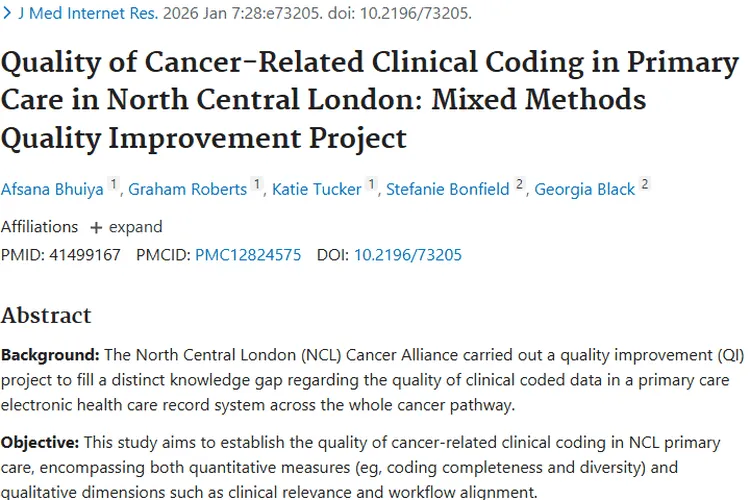Click the chevron icon before J Med Internet Res
This screenshot has height=500, width=750.
7,13
